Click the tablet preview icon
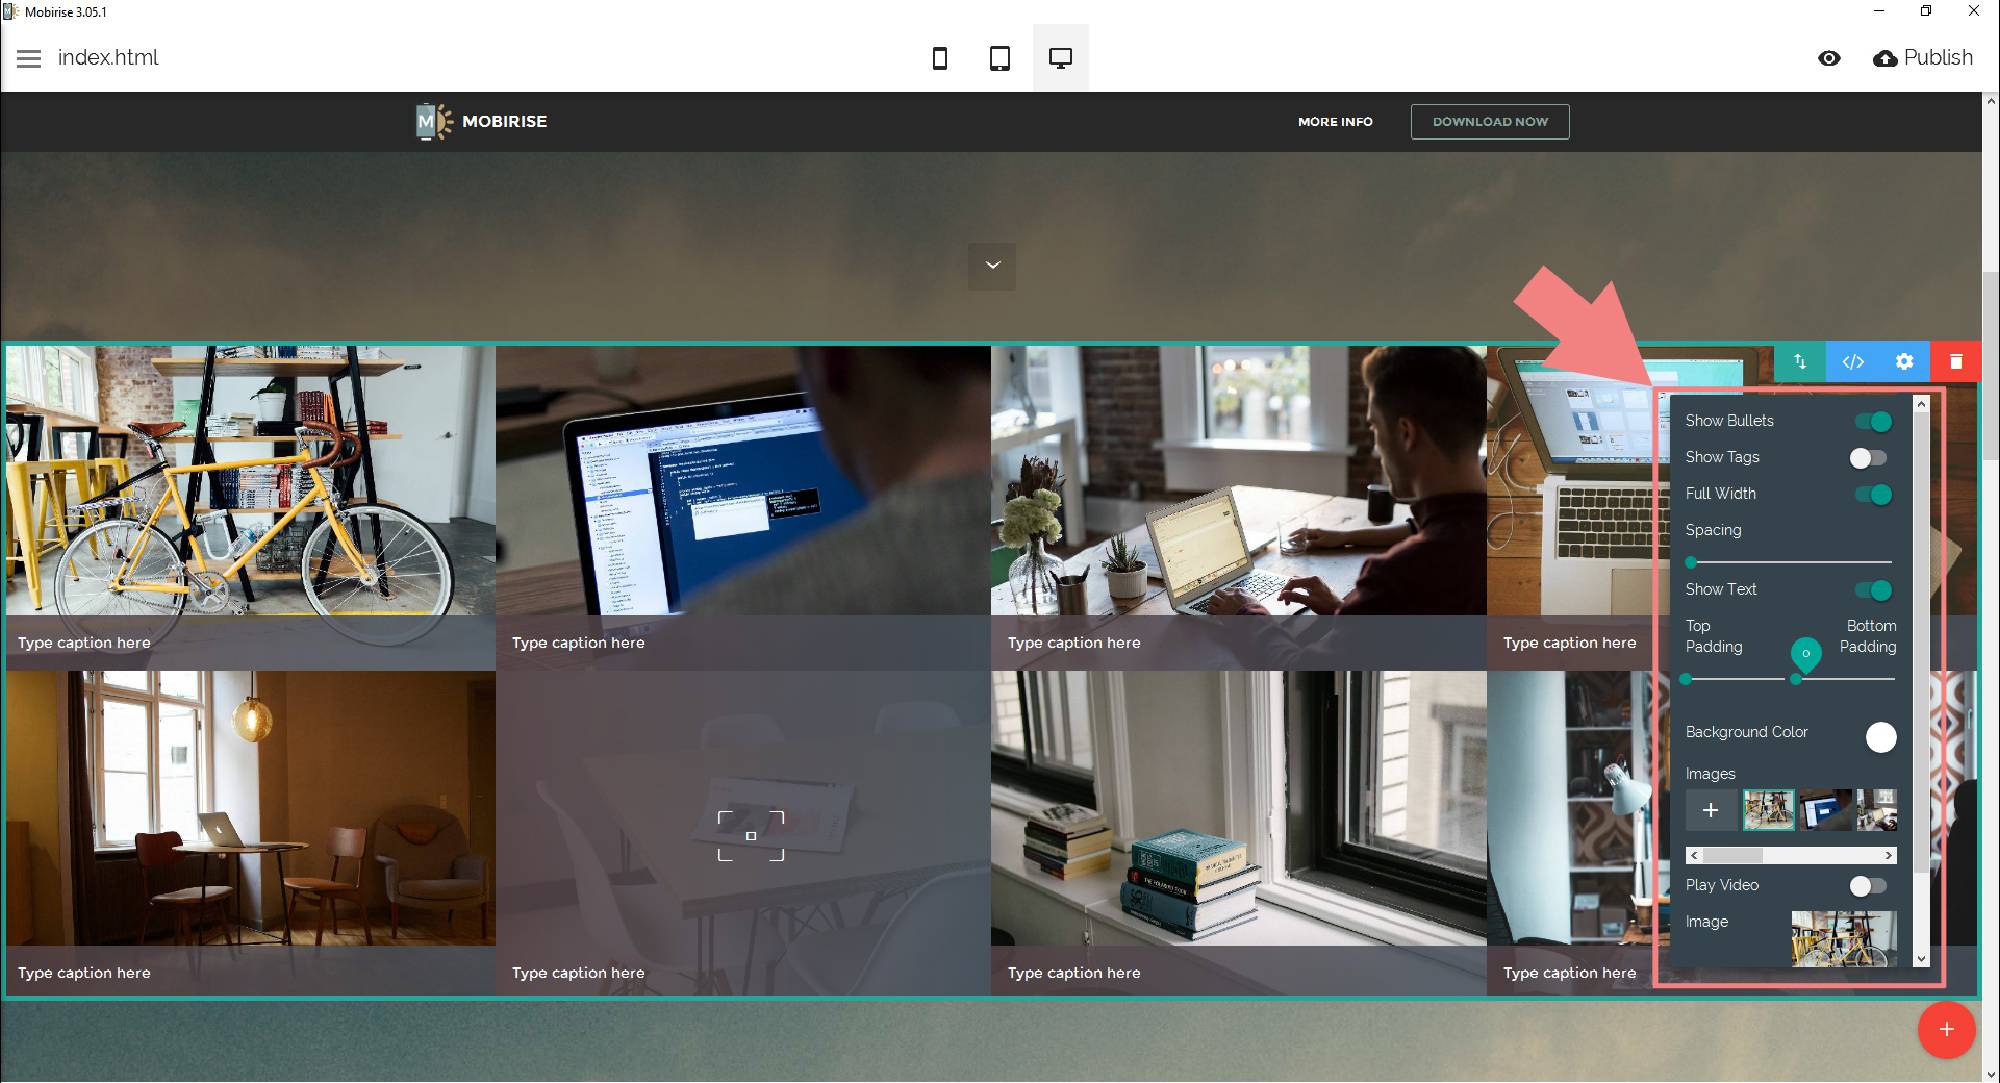This screenshot has width=2000, height=1083. [x=1000, y=57]
